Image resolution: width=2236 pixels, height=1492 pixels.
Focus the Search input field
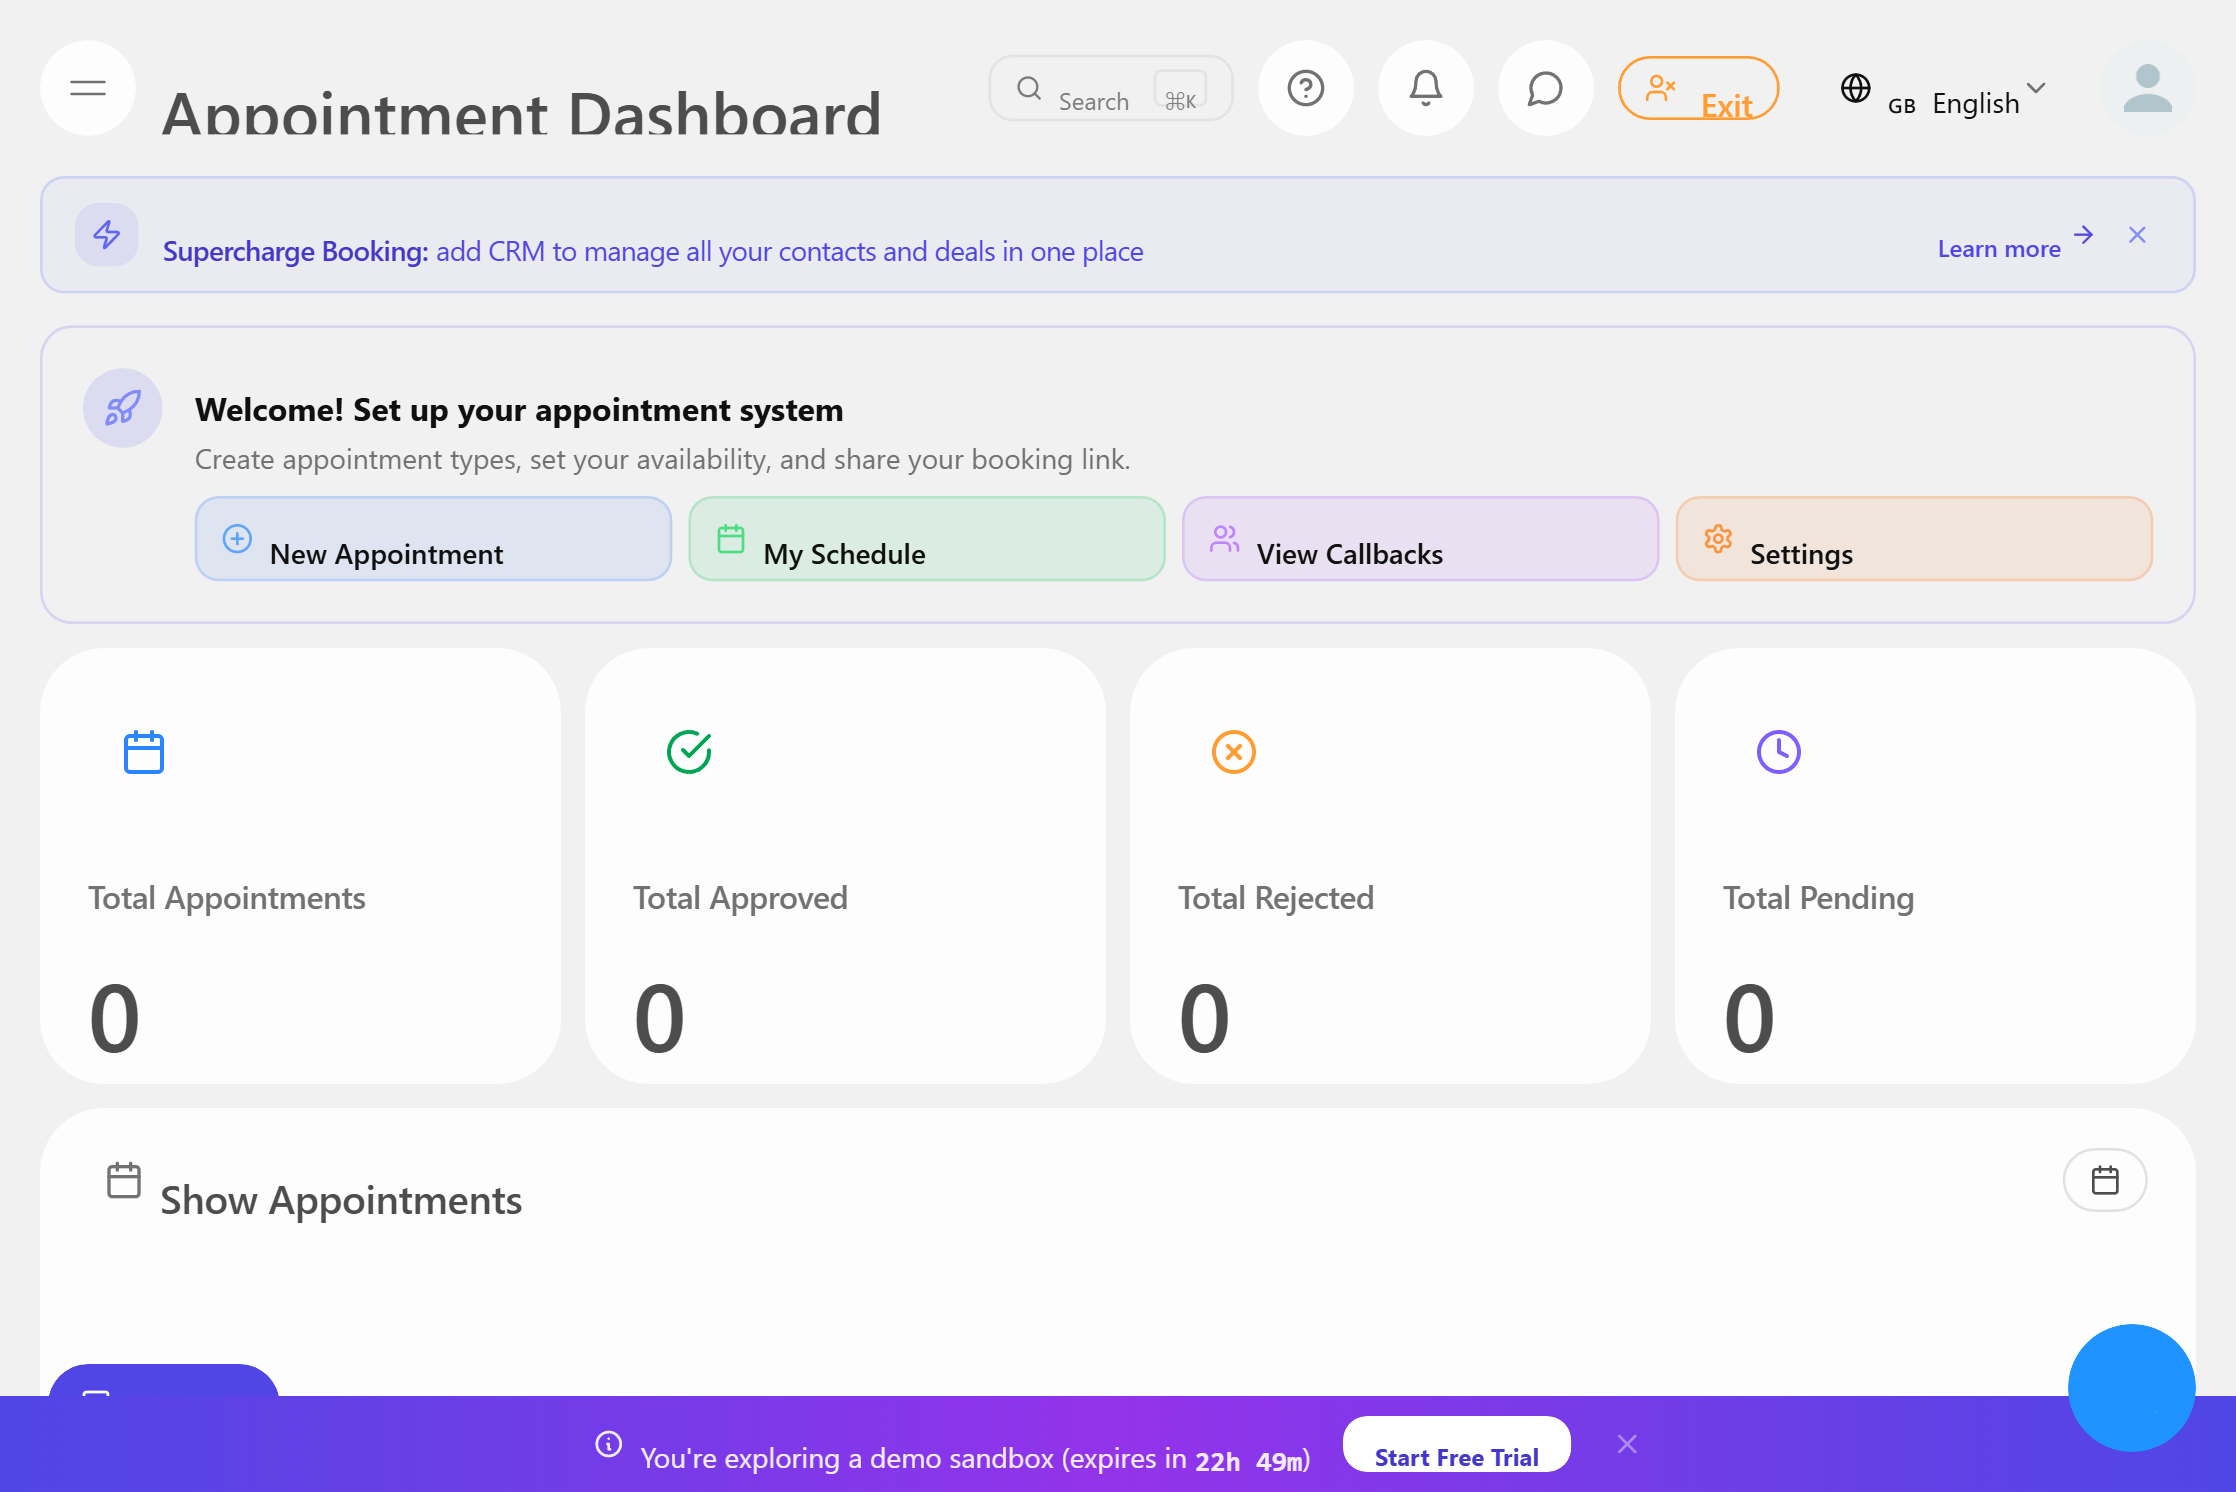point(1095,90)
